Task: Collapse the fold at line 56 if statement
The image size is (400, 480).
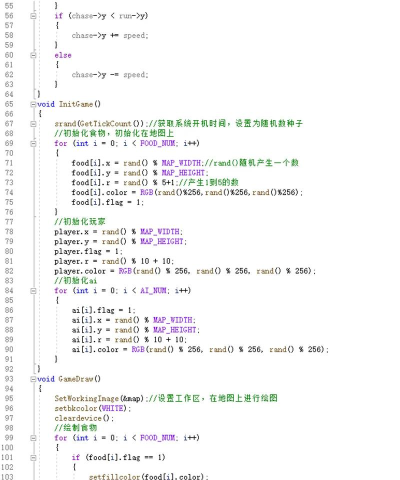Action: pyautogui.click(x=33, y=16)
